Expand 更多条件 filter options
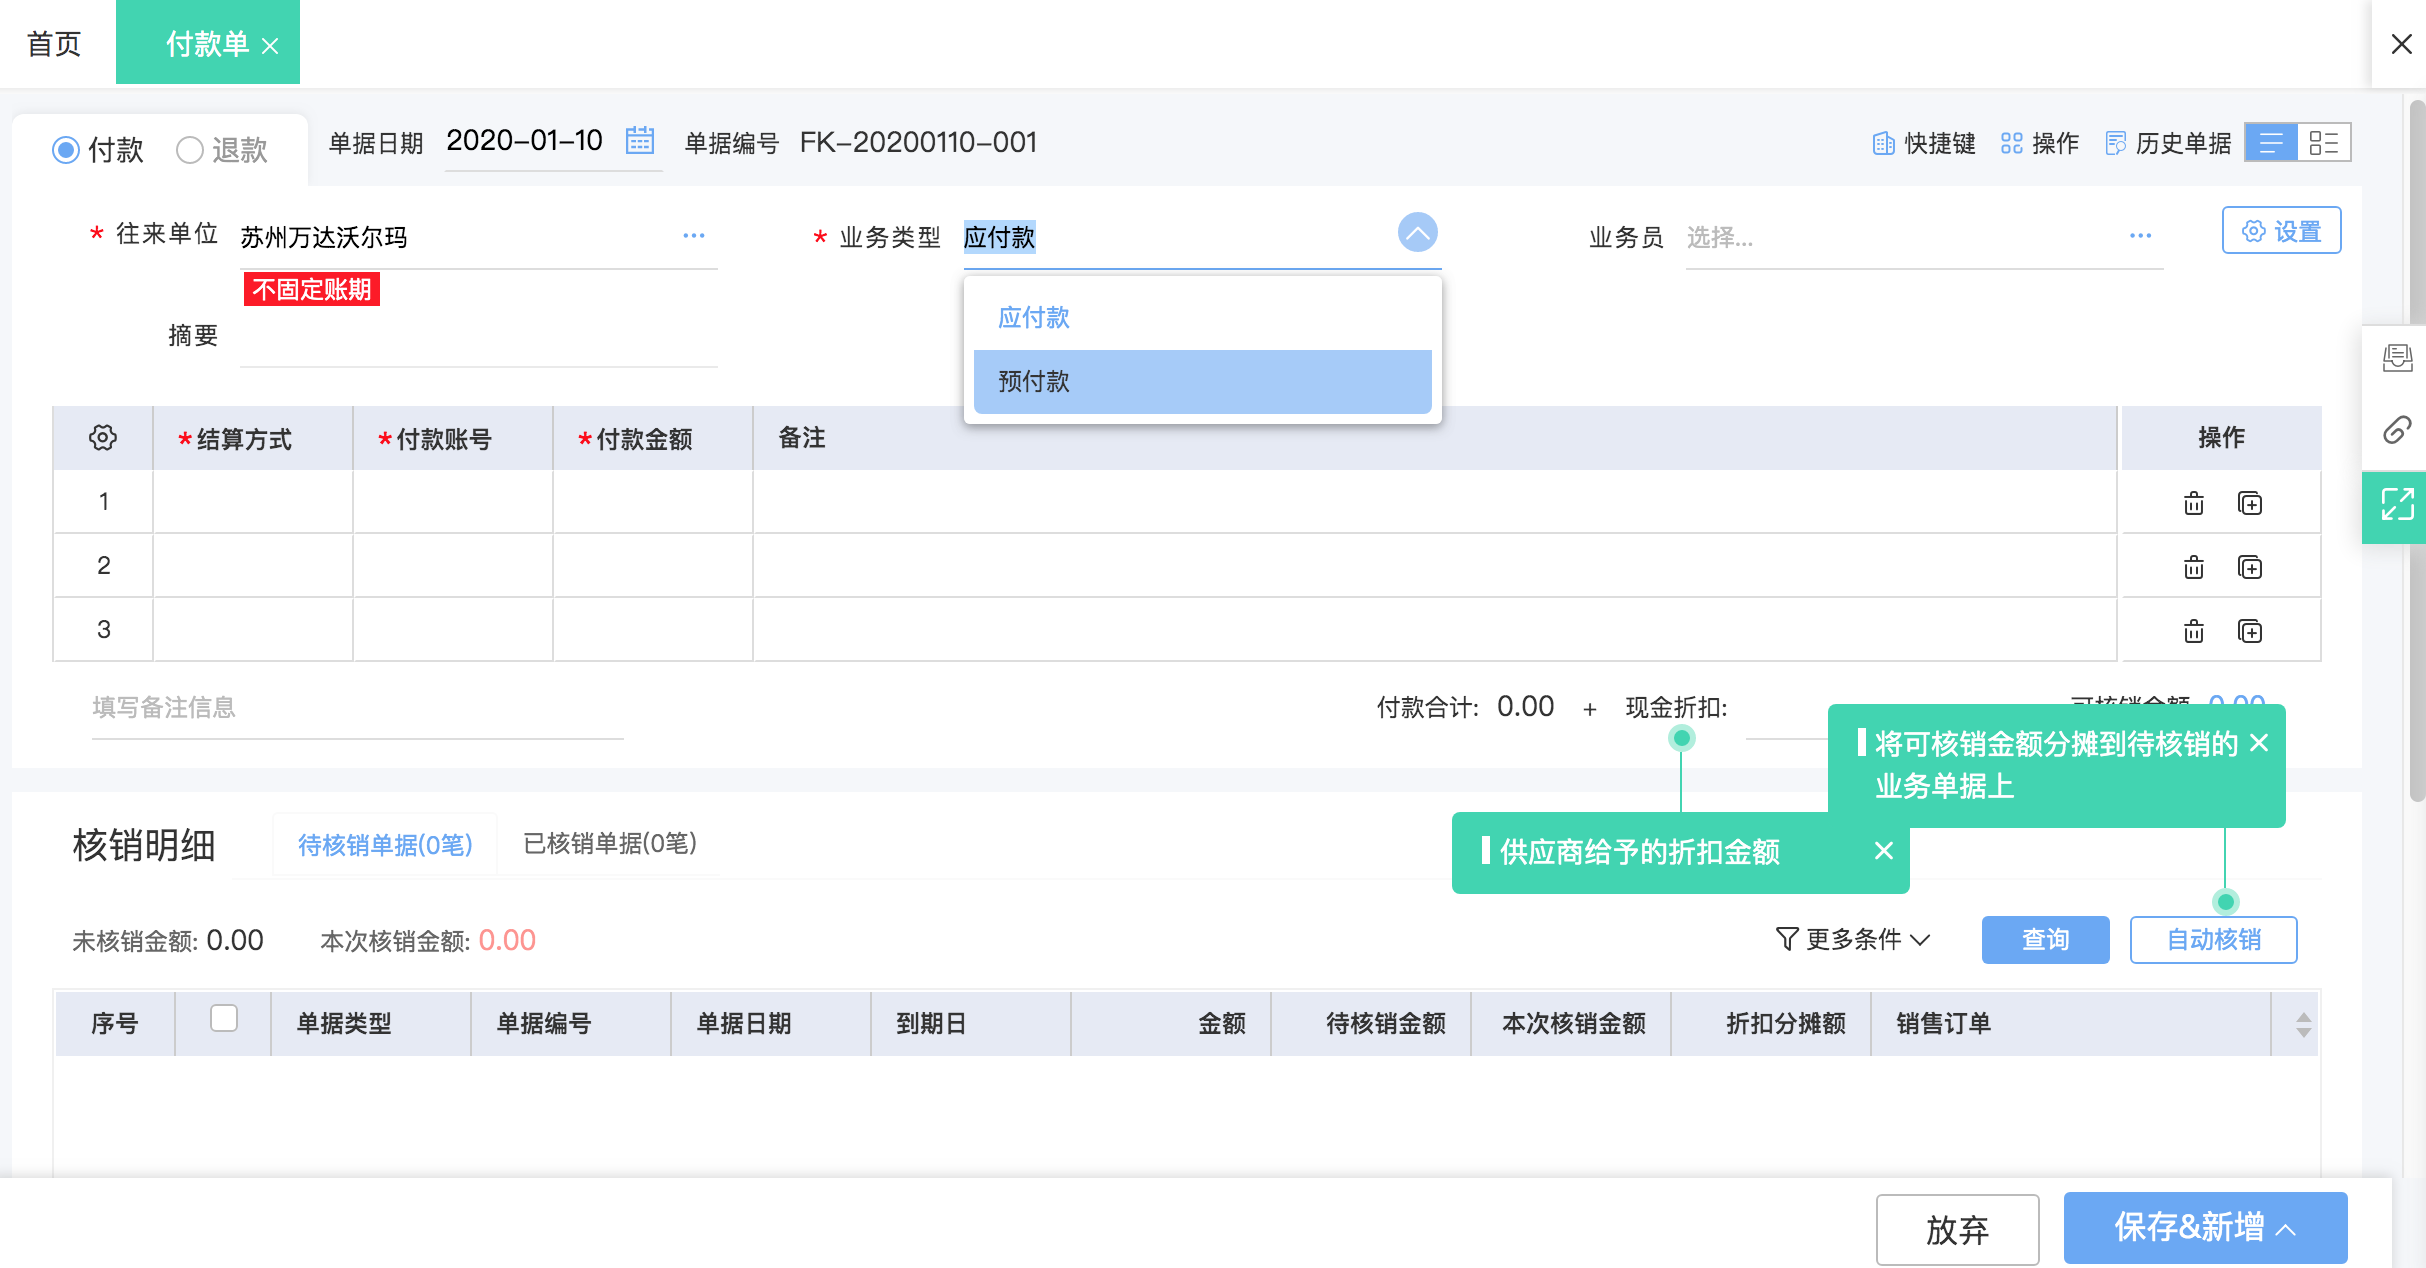Image resolution: width=2426 pixels, height=1268 pixels. (1856, 941)
